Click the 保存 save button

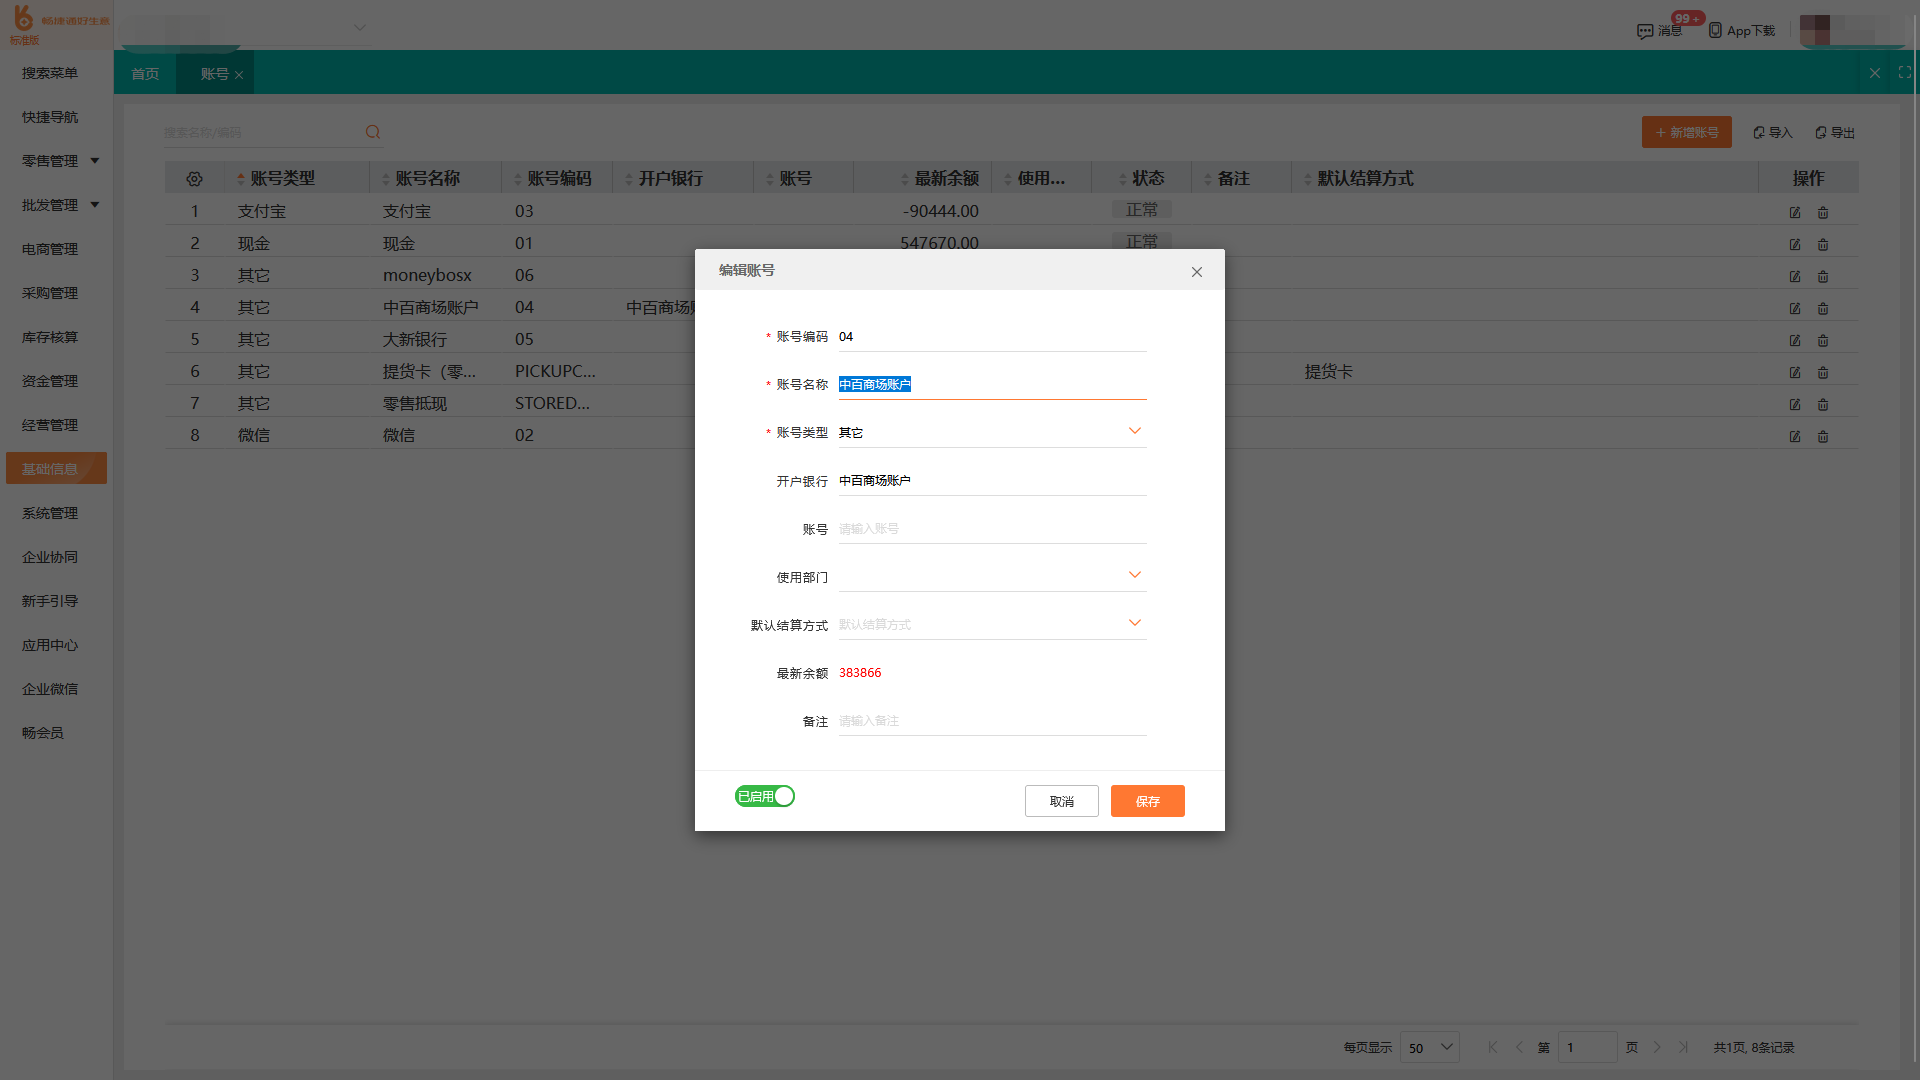1147,800
